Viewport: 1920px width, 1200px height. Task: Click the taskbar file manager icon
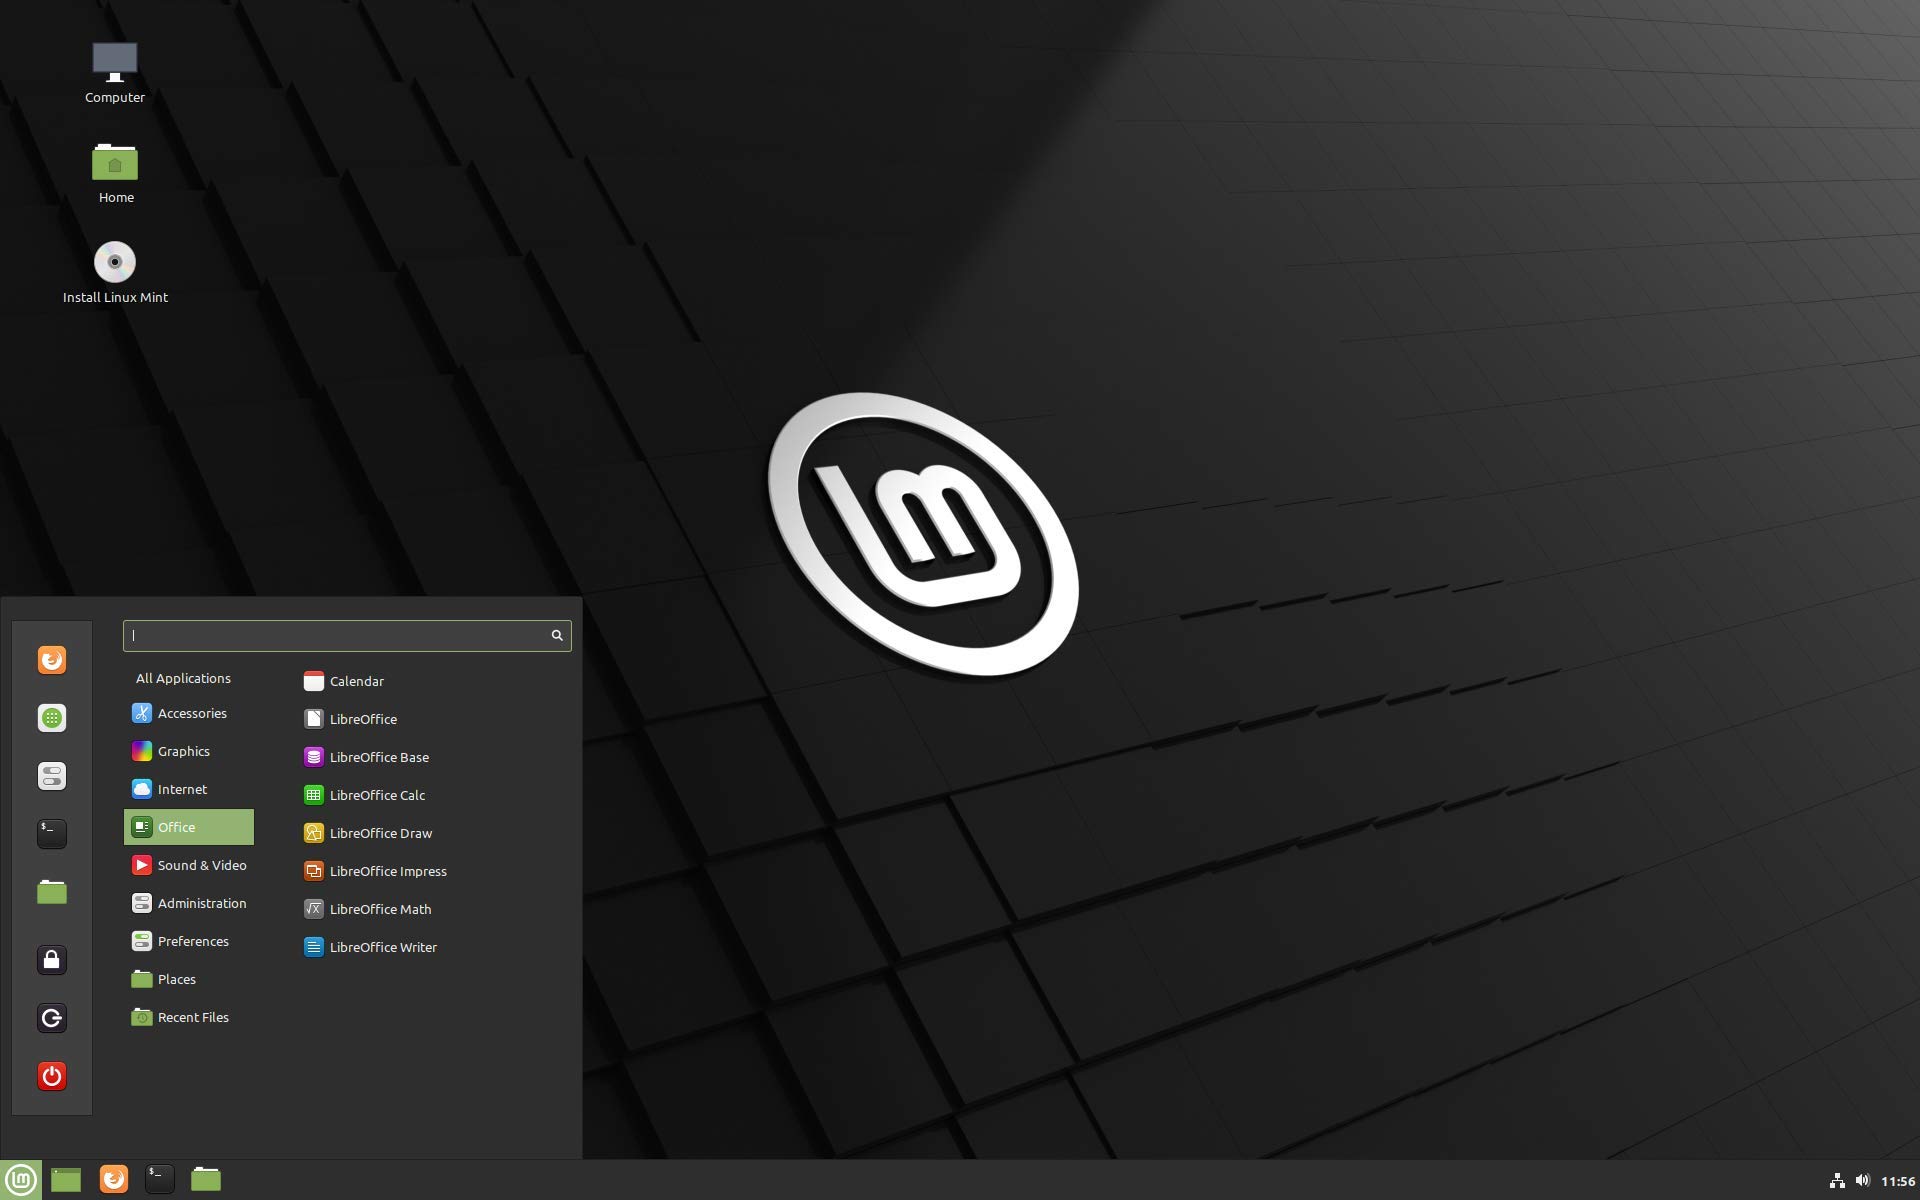209,1178
